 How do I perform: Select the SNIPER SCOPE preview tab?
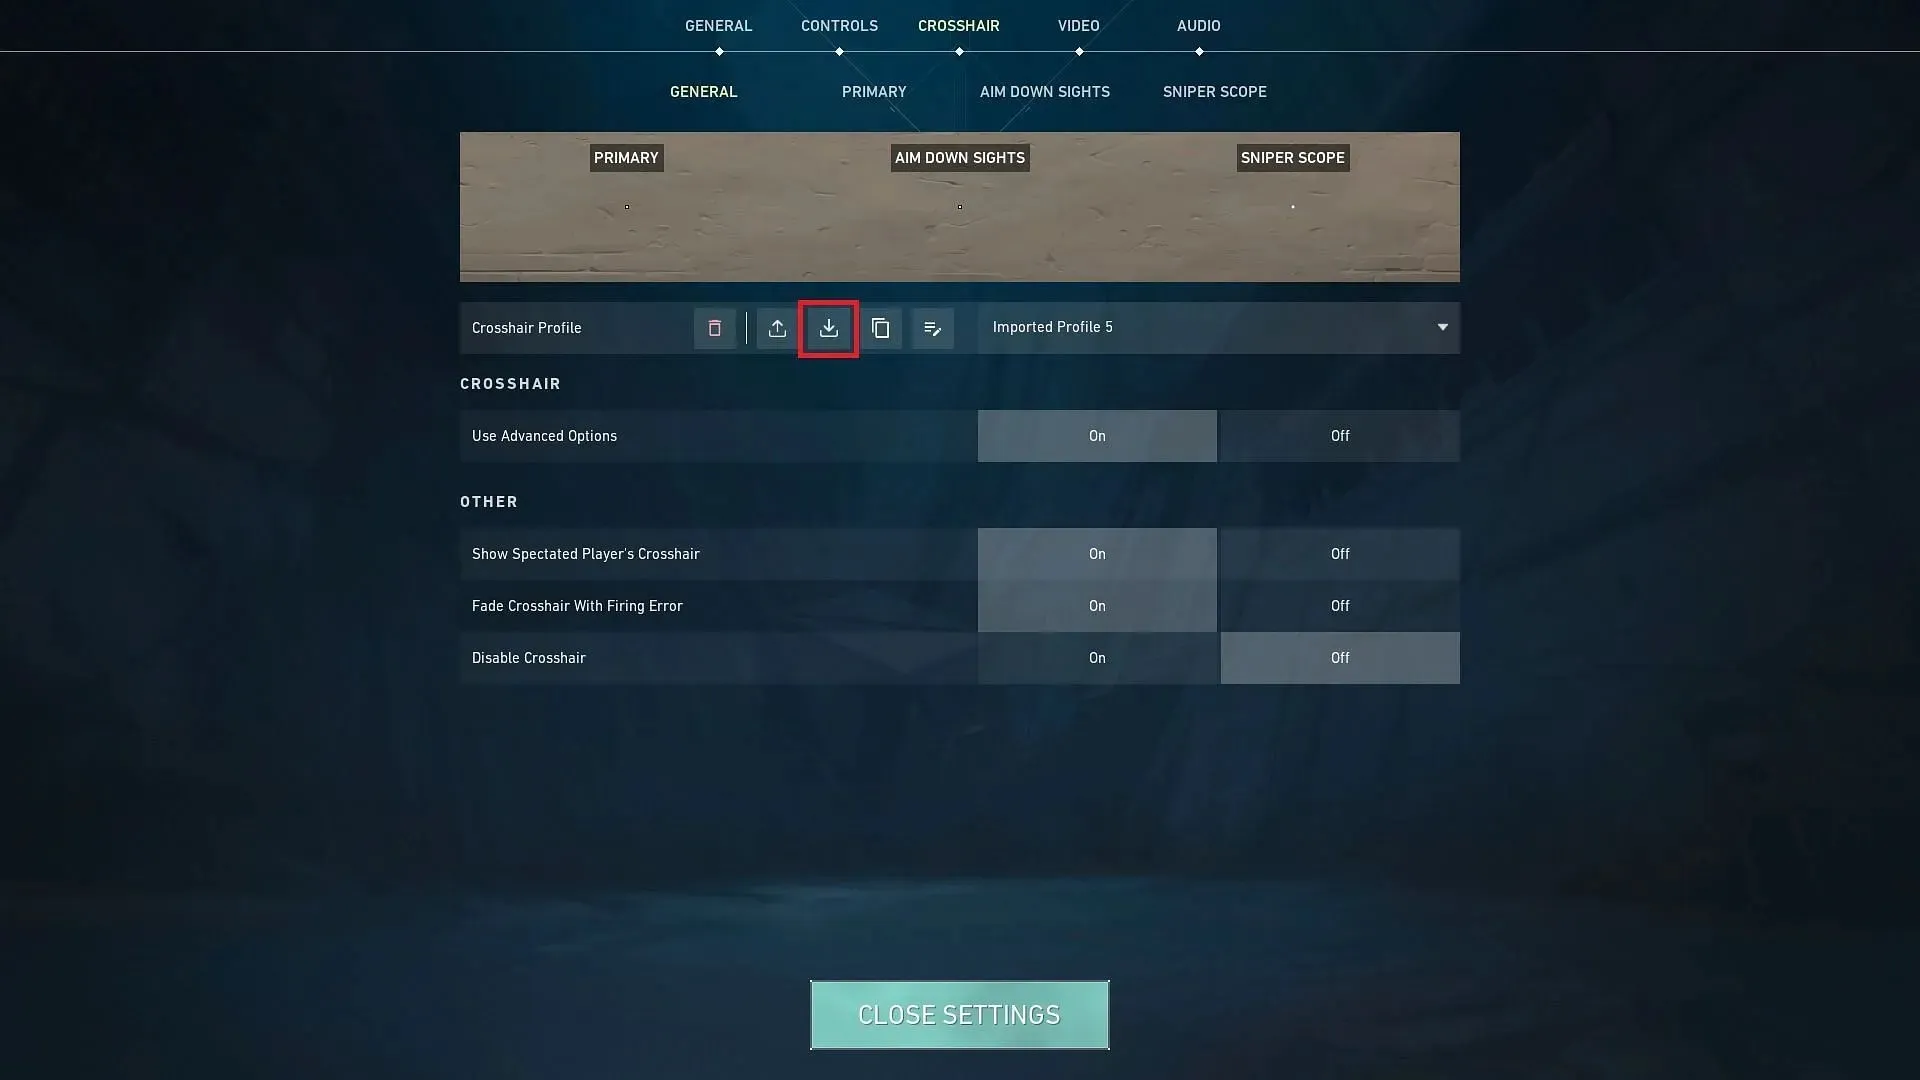[1292, 158]
